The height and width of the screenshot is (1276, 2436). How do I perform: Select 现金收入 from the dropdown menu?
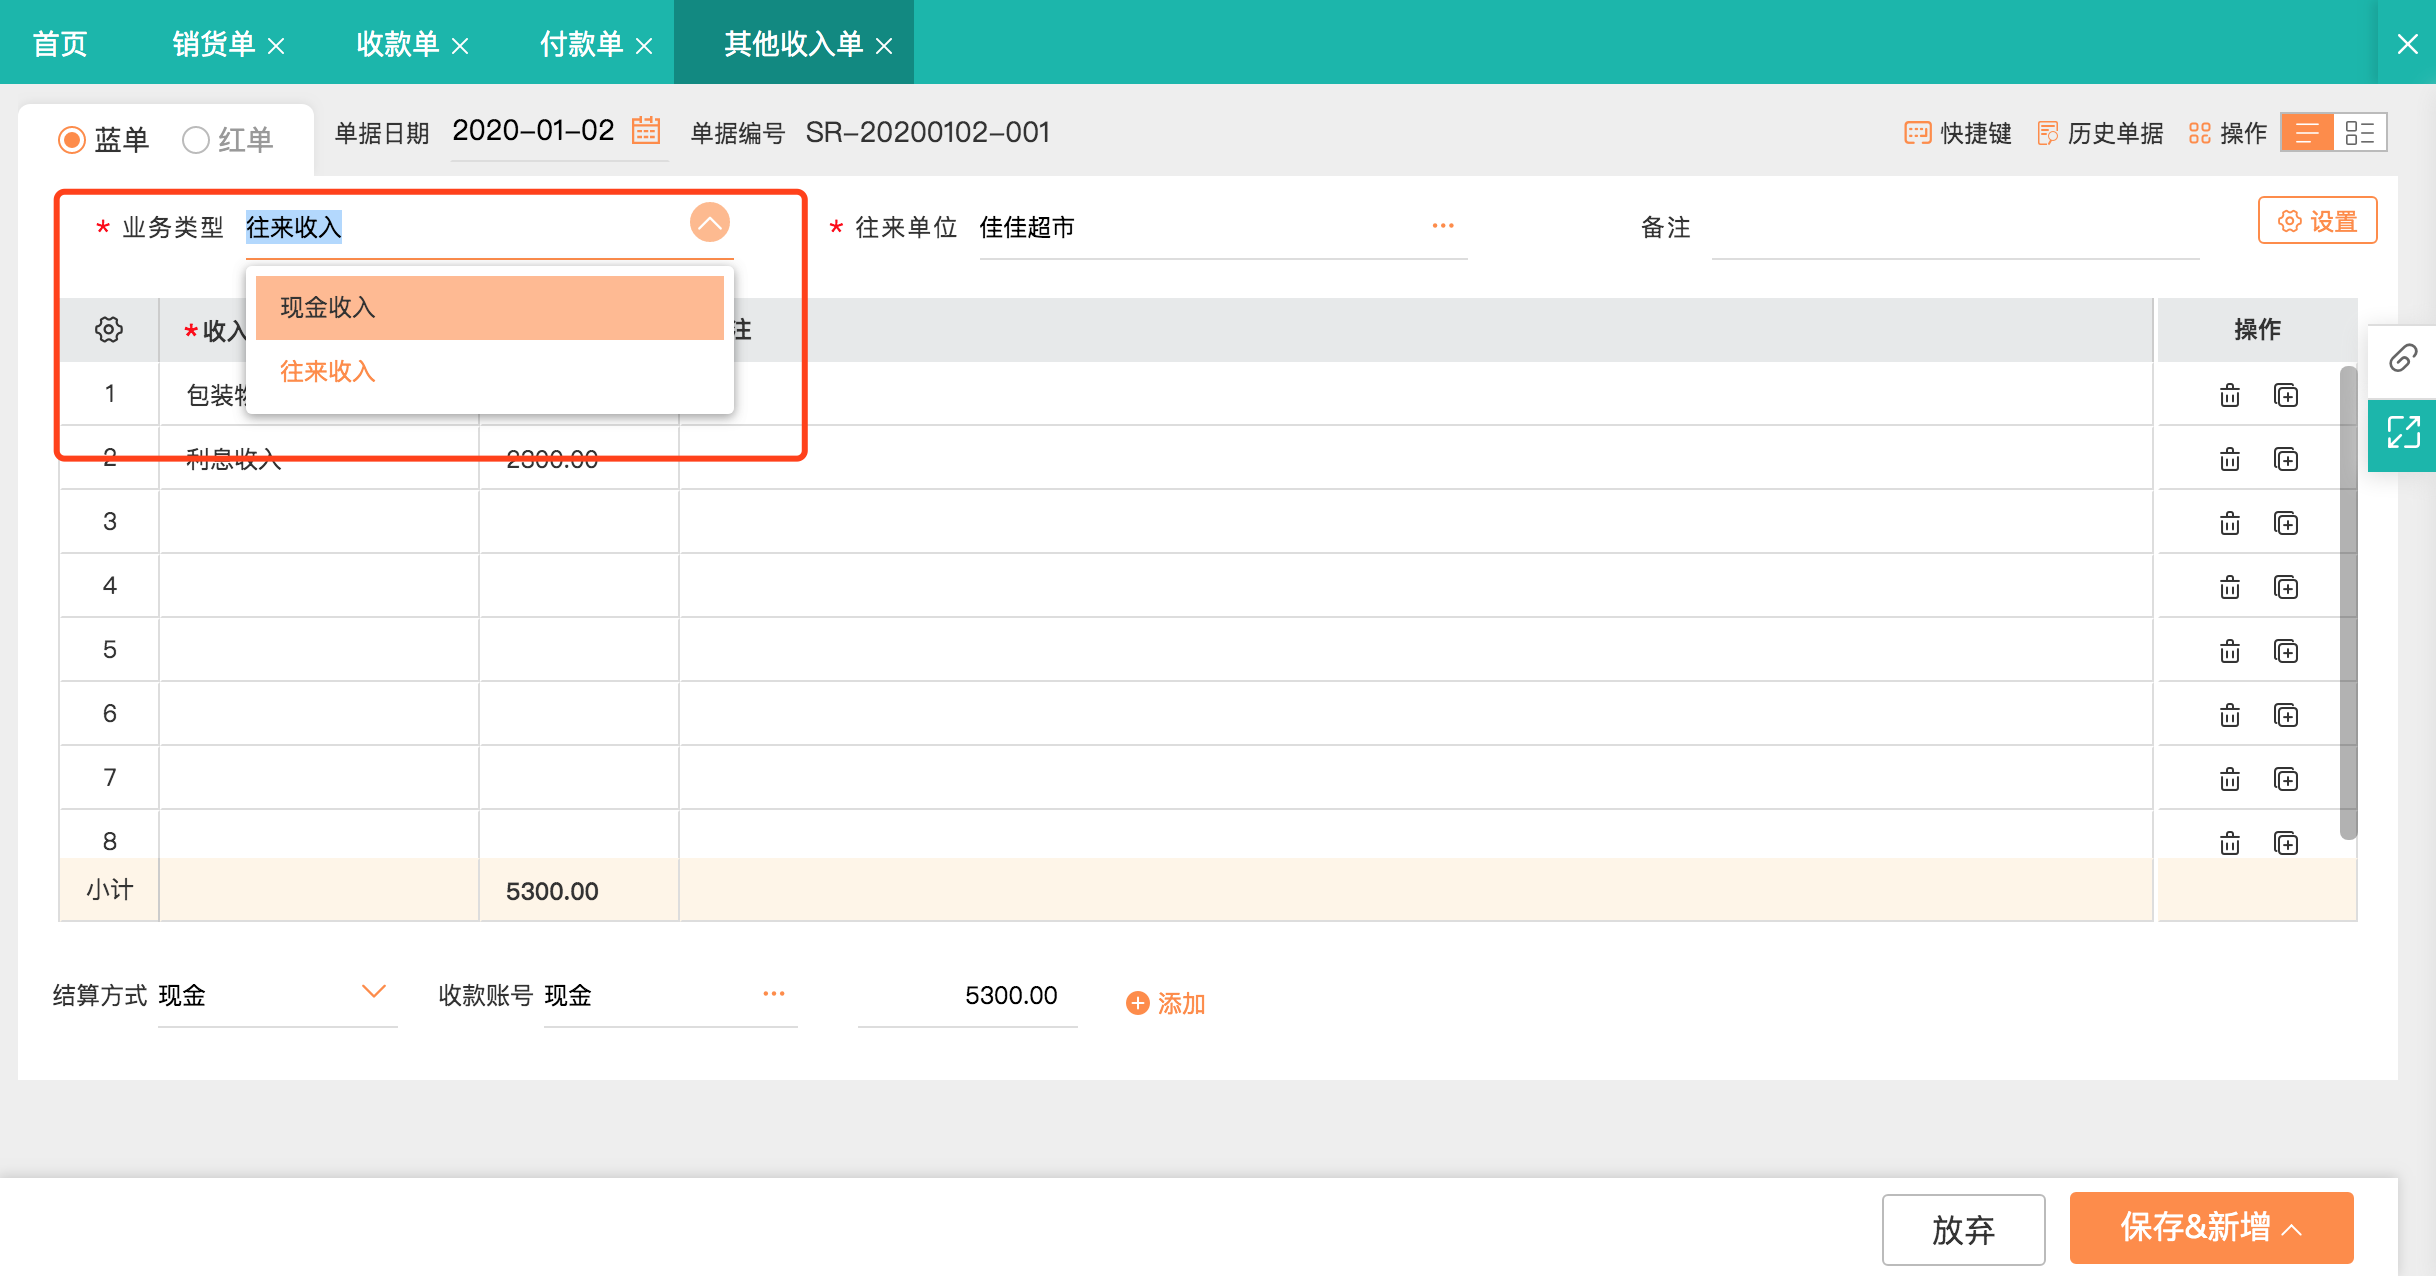coord(488,306)
